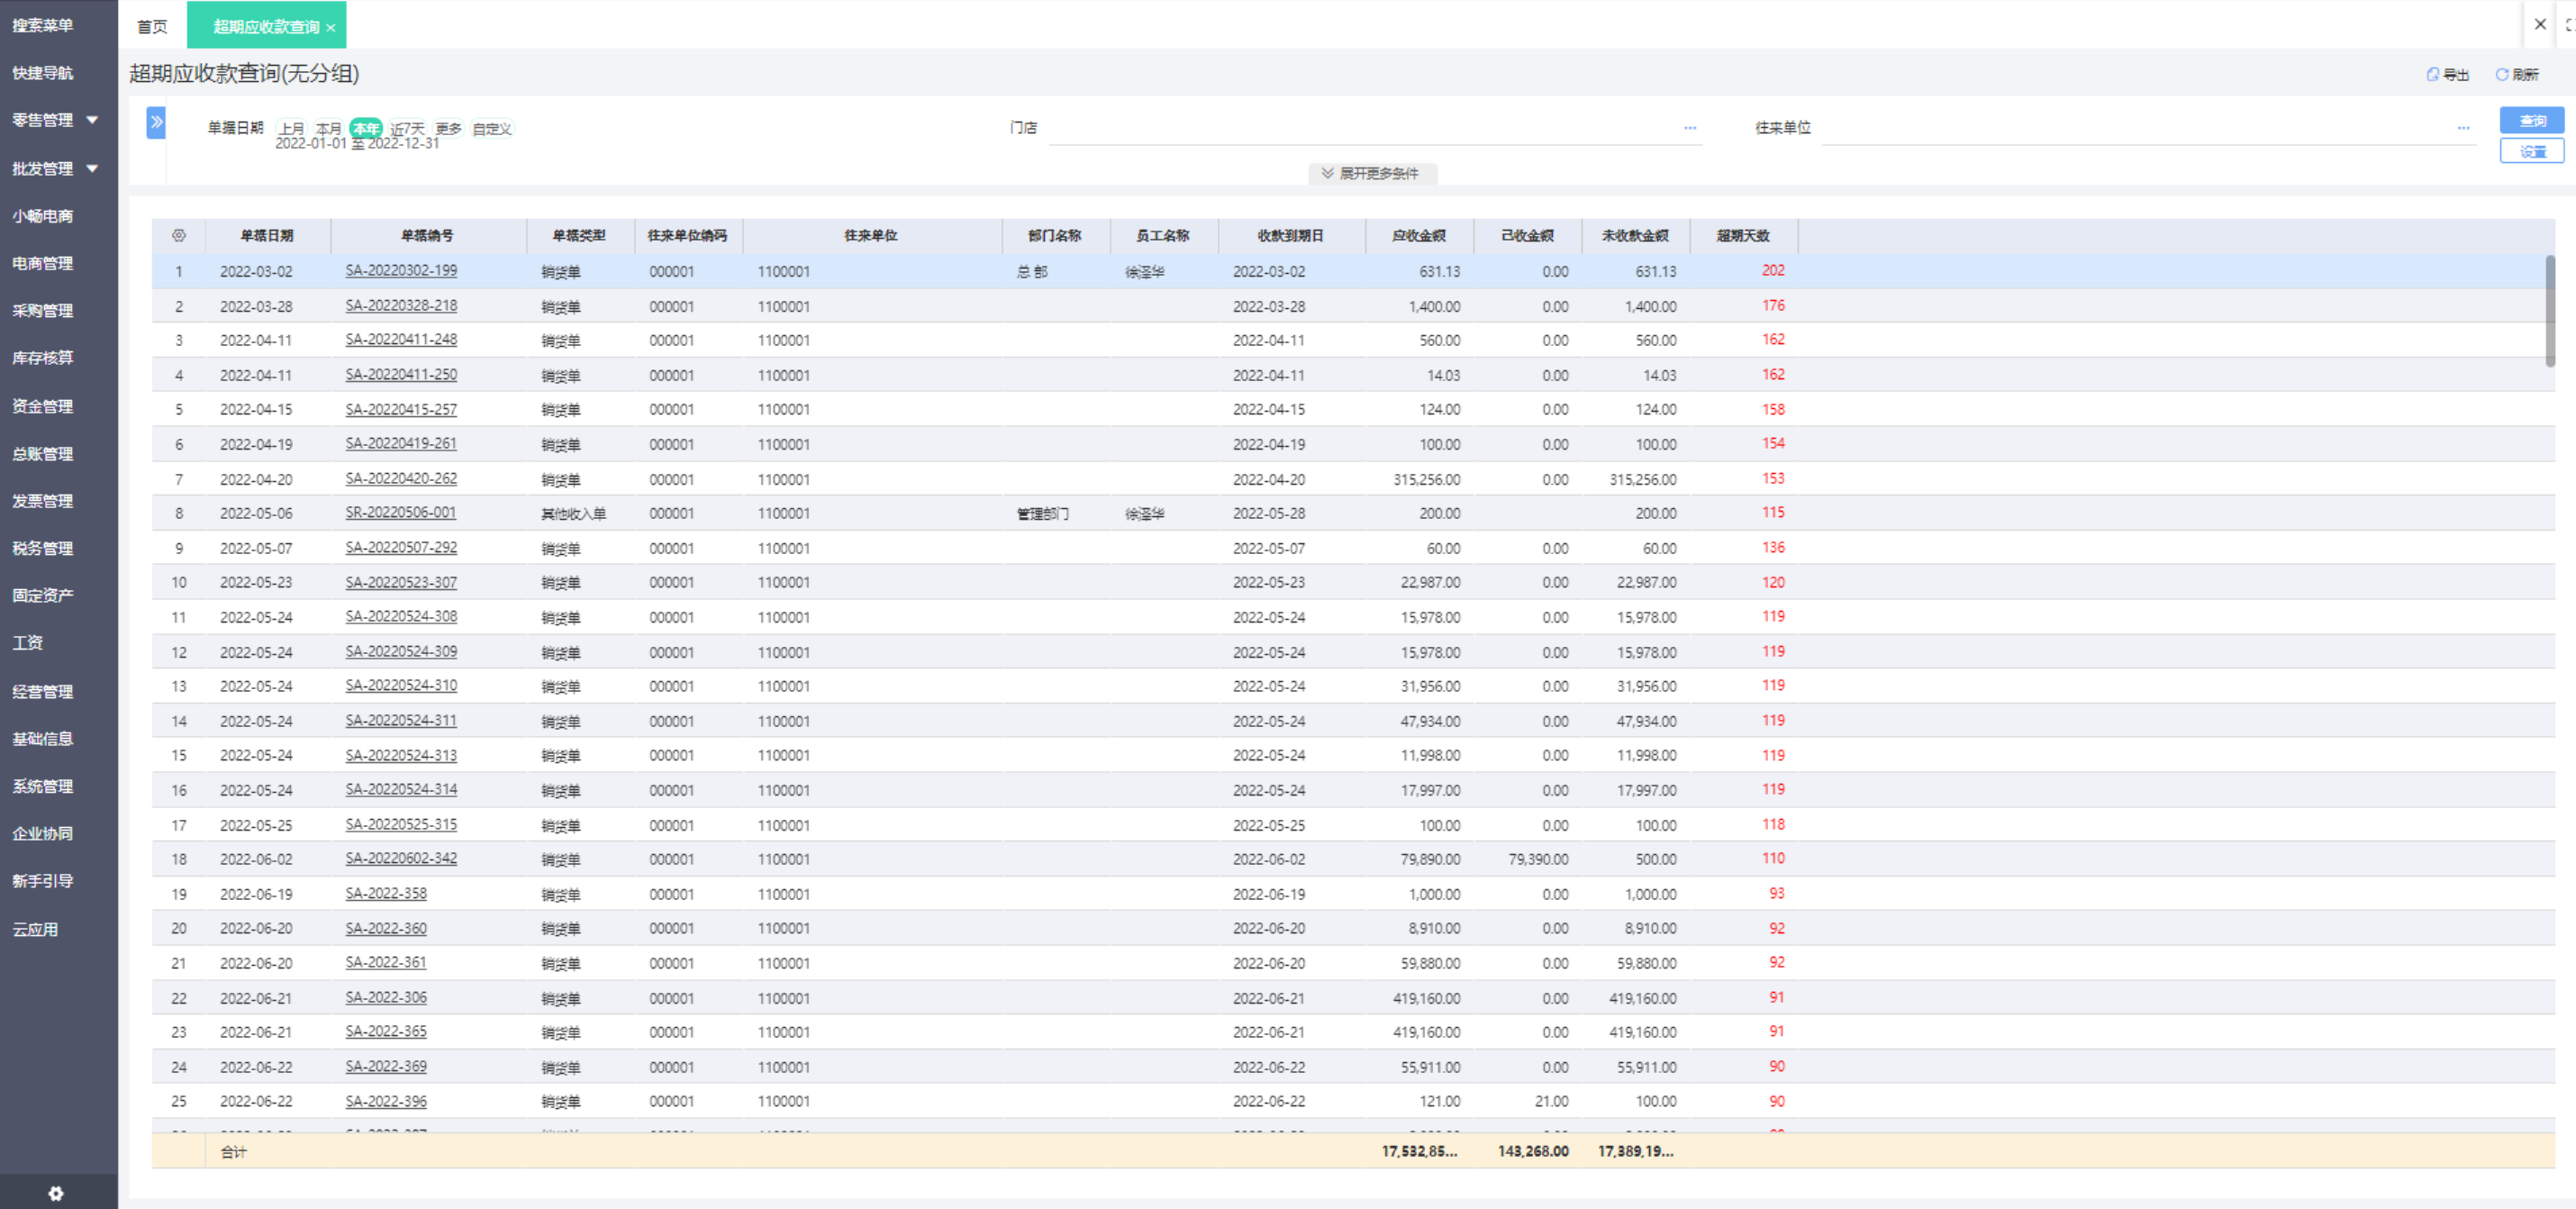The width and height of the screenshot is (2576, 1209).
Task: Select the 超期应收款查询 active tab
Action: click(x=261, y=23)
